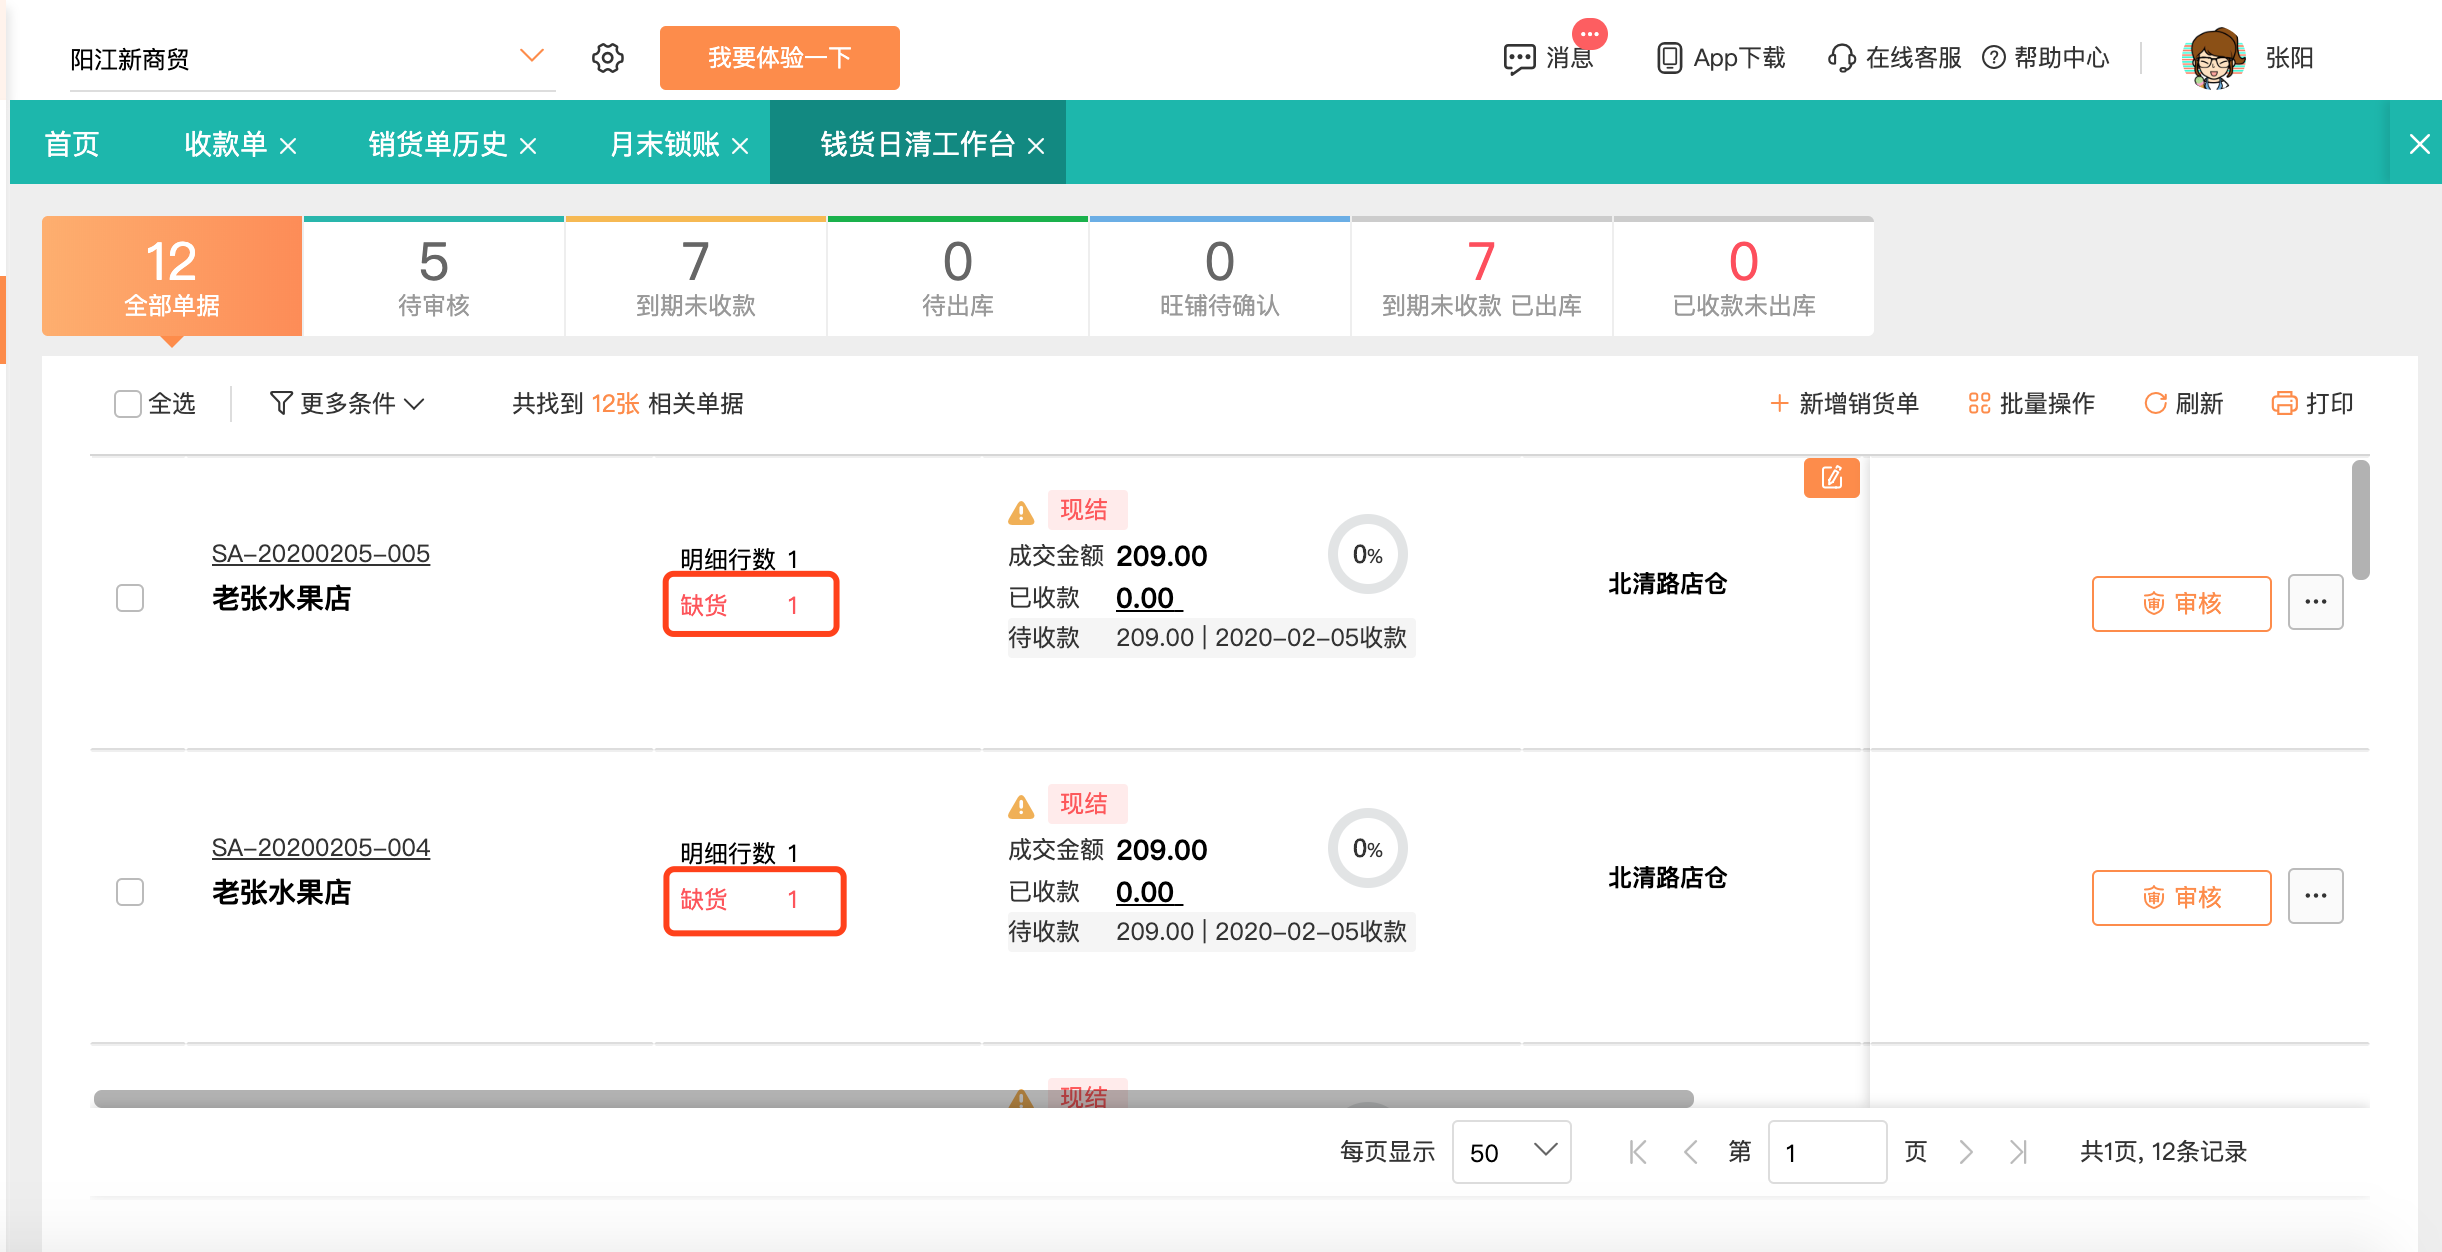The height and width of the screenshot is (1252, 2442).
Task: Toggle the 全选 checkbox
Action: coord(128,404)
